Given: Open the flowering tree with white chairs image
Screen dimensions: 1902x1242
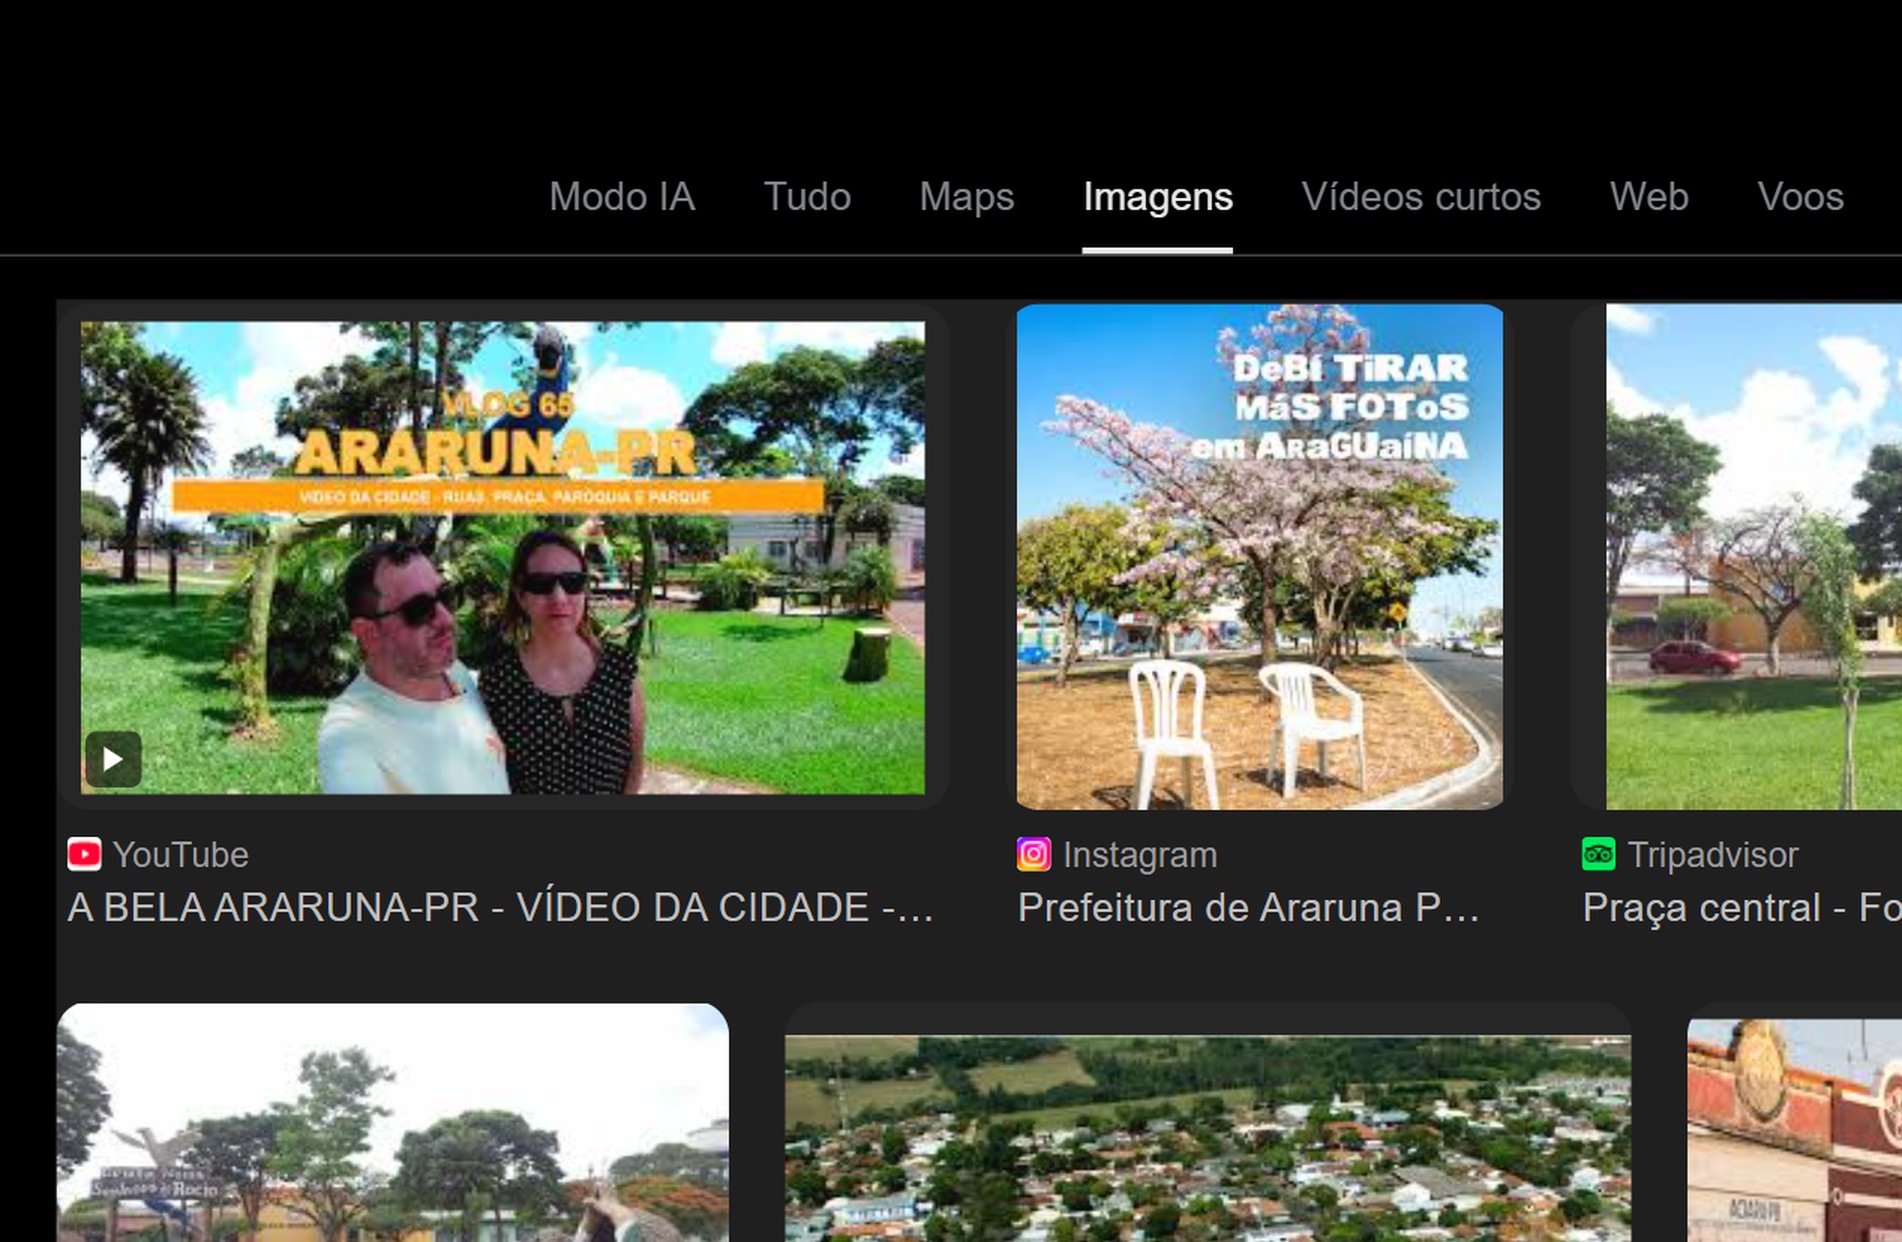Looking at the screenshot, I should click(1259, 557).
